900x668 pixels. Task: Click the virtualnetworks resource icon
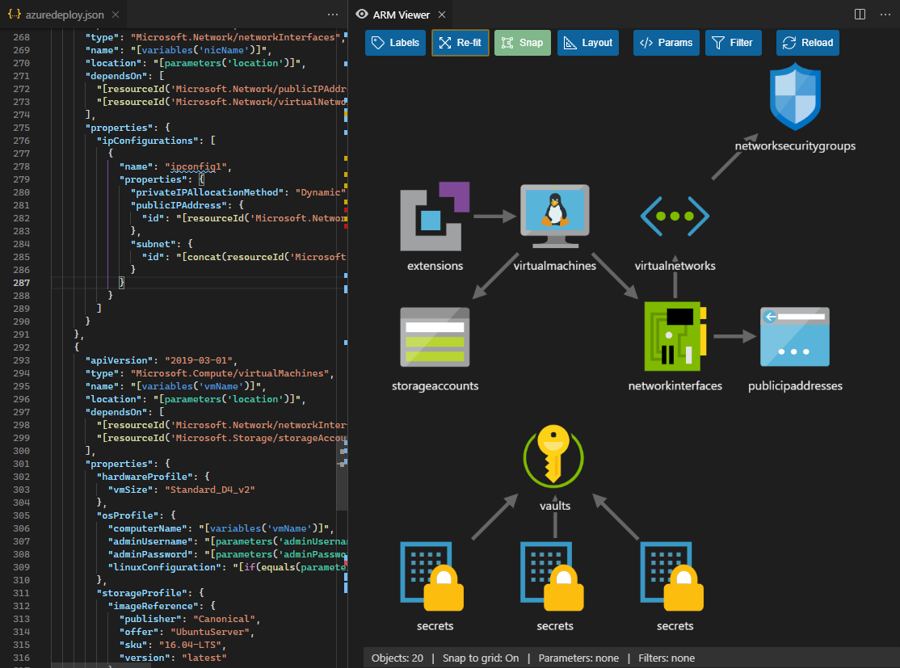point(675,213)
